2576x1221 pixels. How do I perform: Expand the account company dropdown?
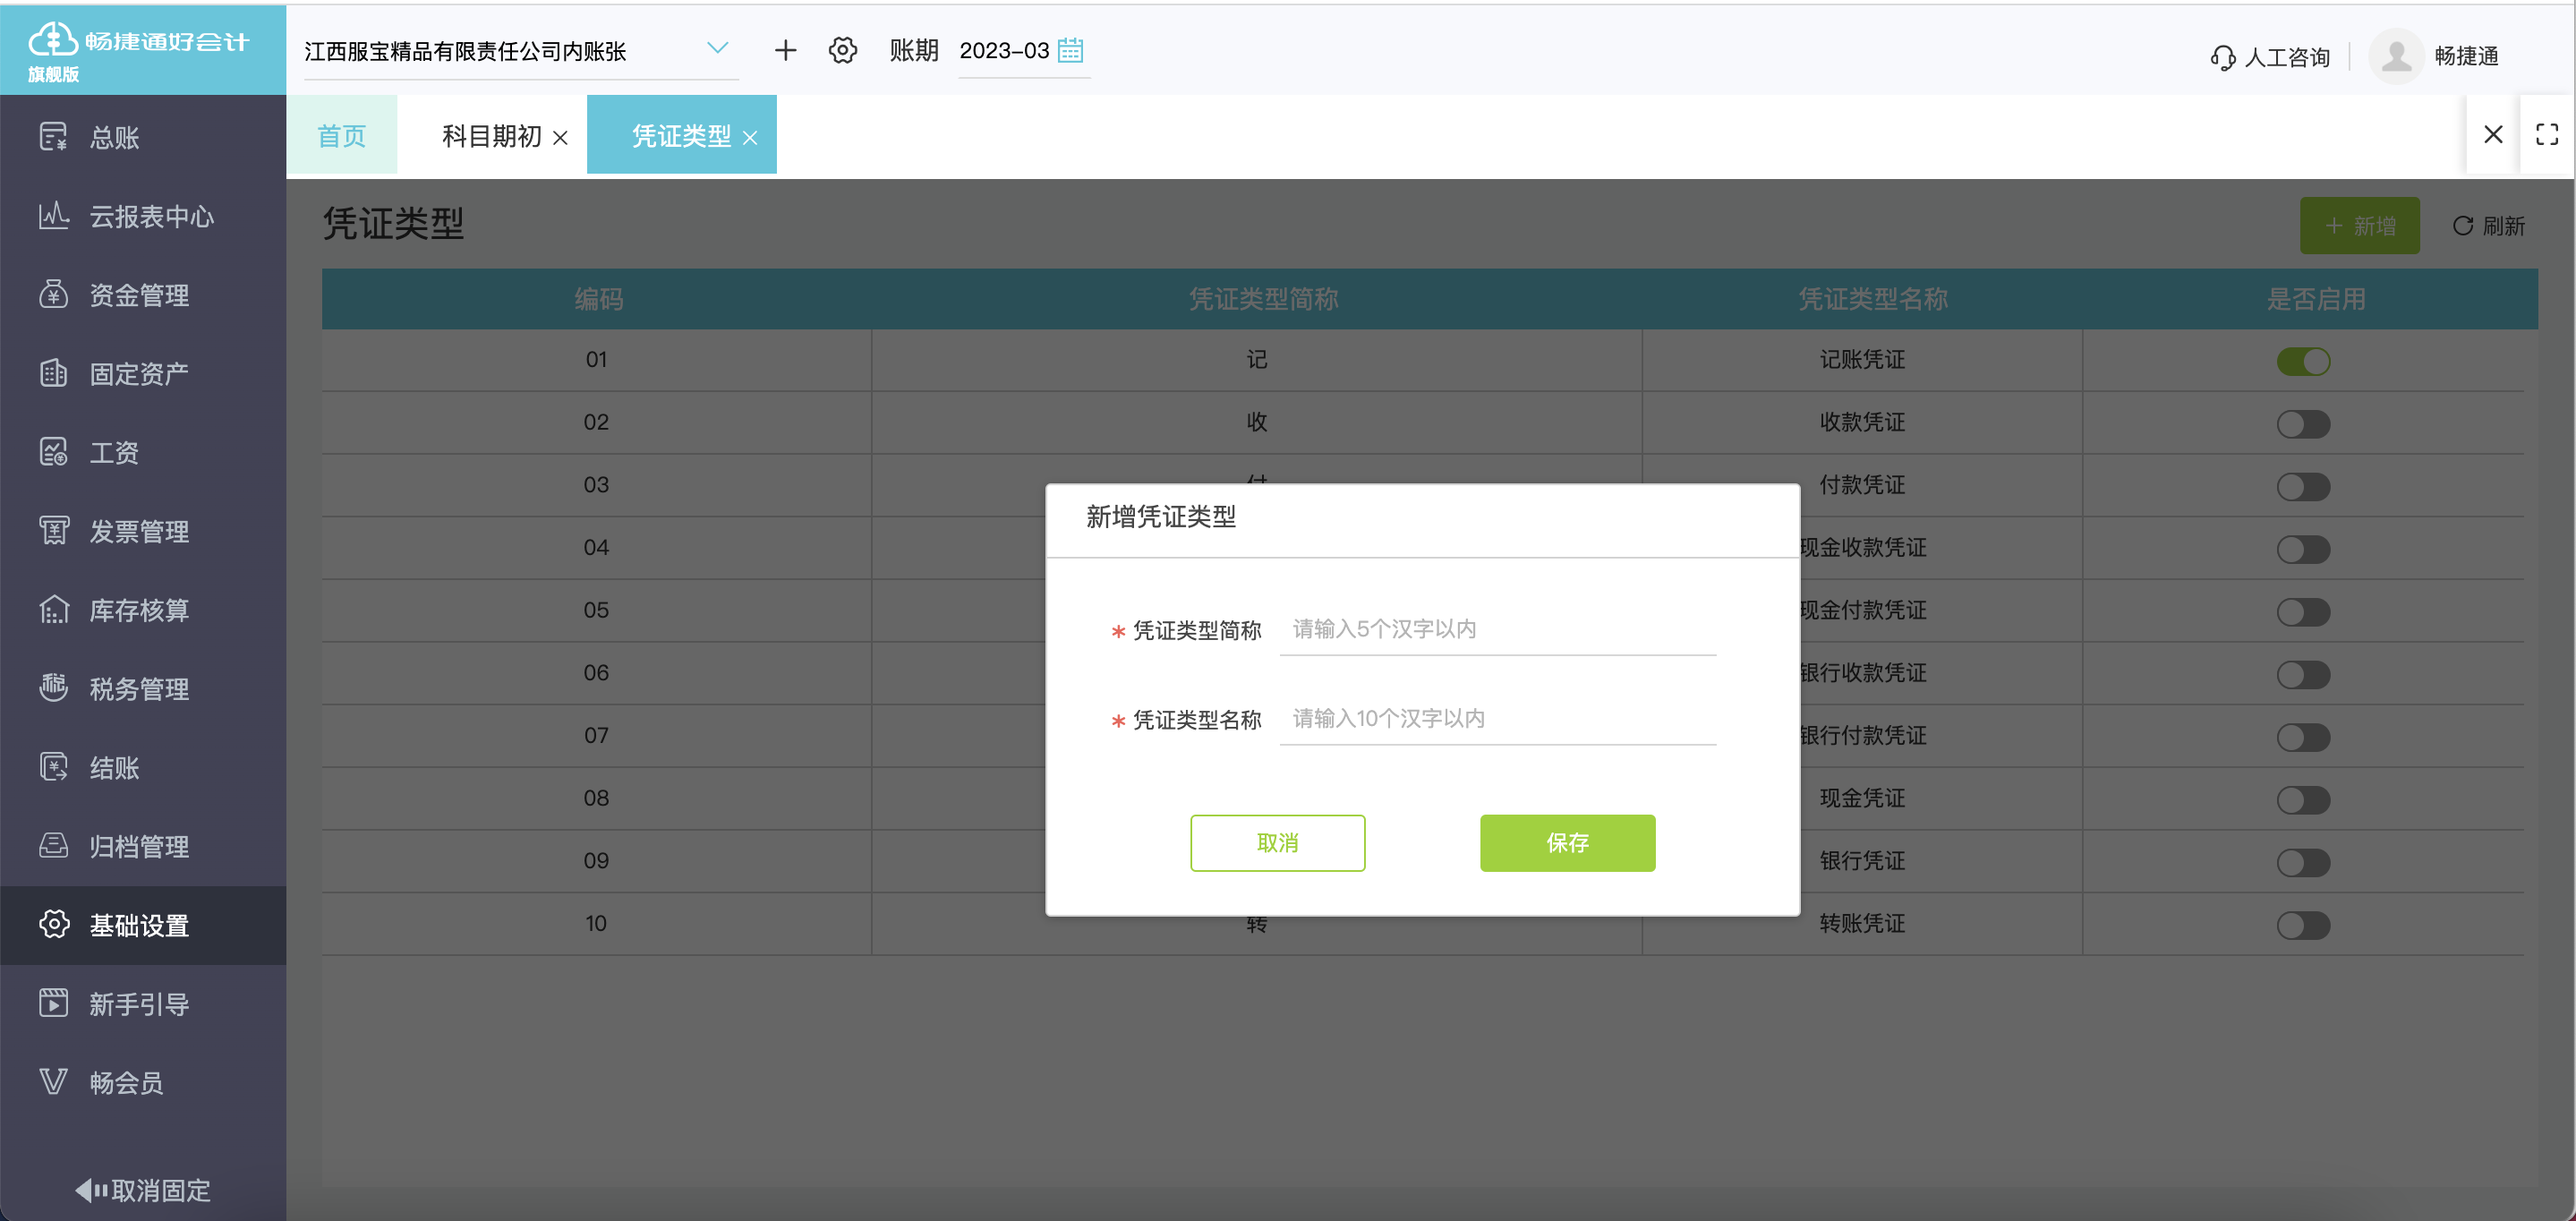coord(720,49)
